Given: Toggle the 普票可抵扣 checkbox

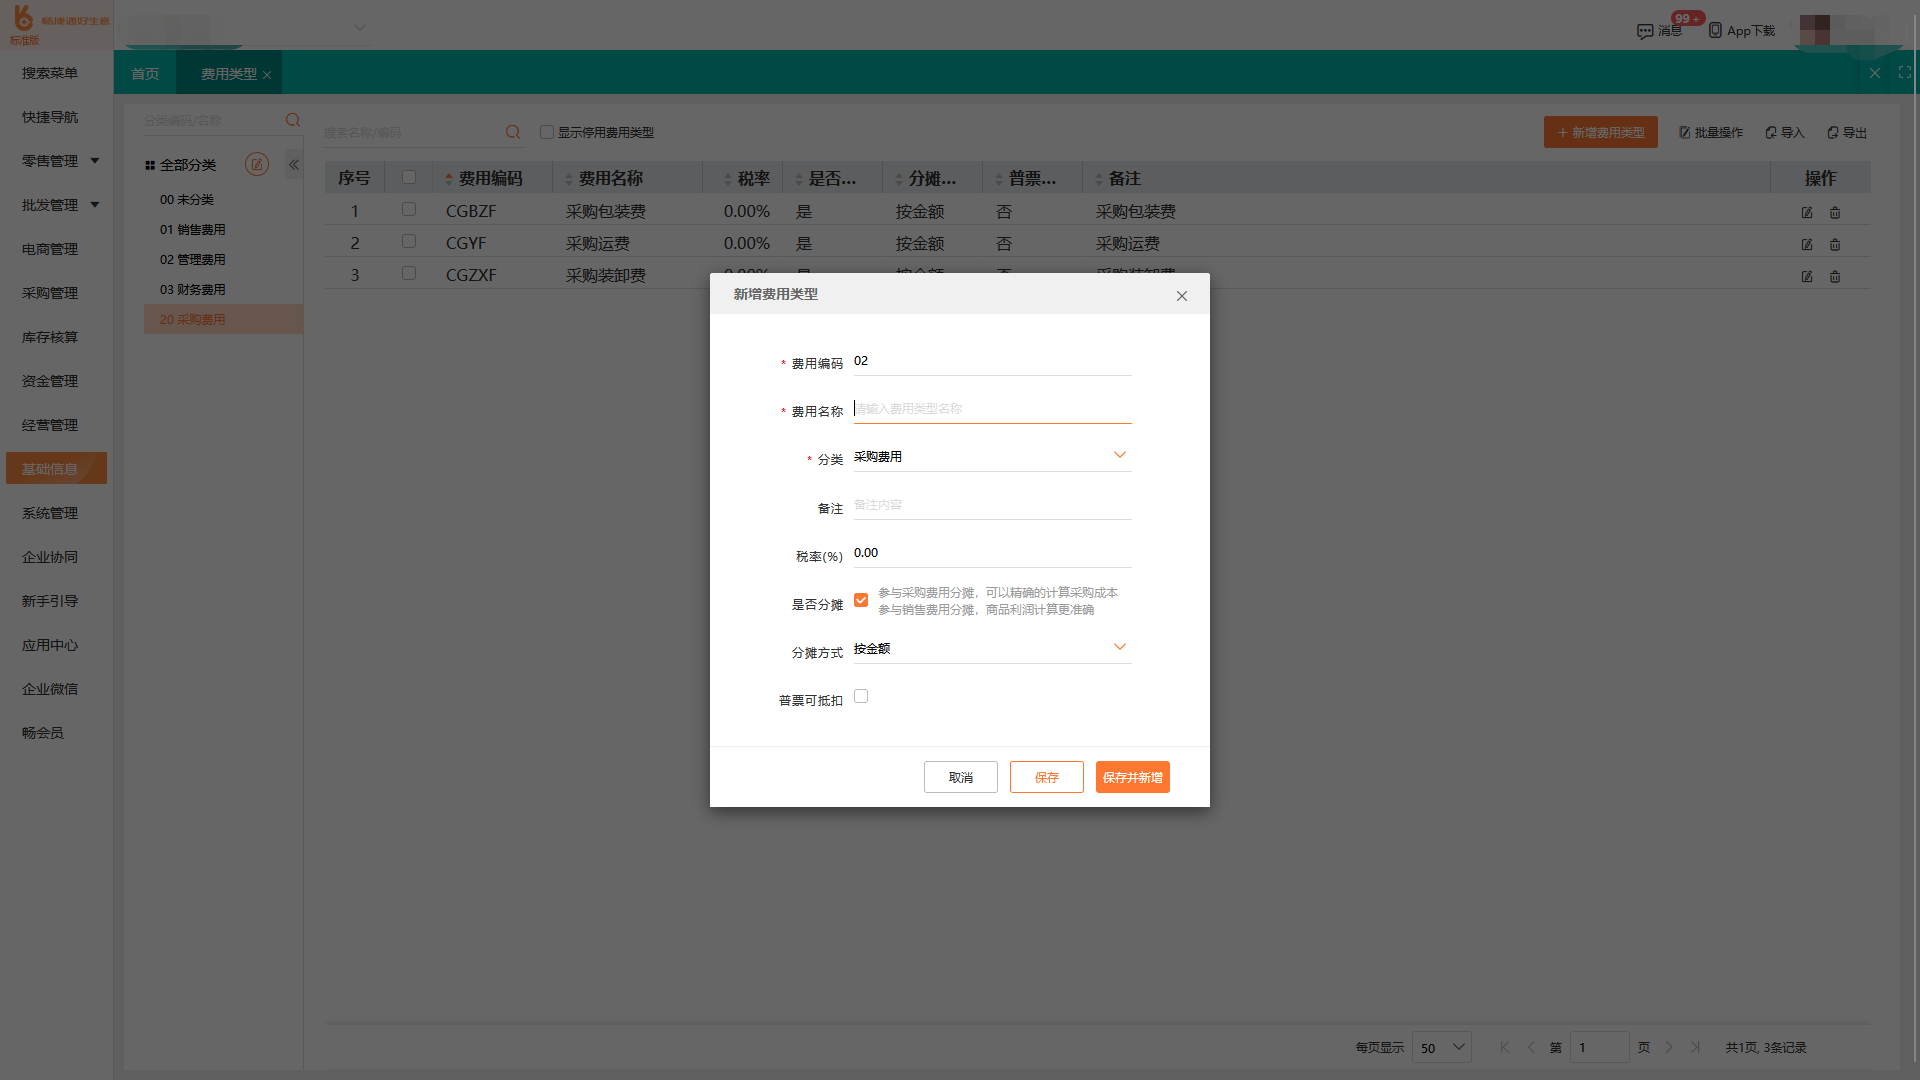Looking at the screenshot, I should (x=861, y=695).
